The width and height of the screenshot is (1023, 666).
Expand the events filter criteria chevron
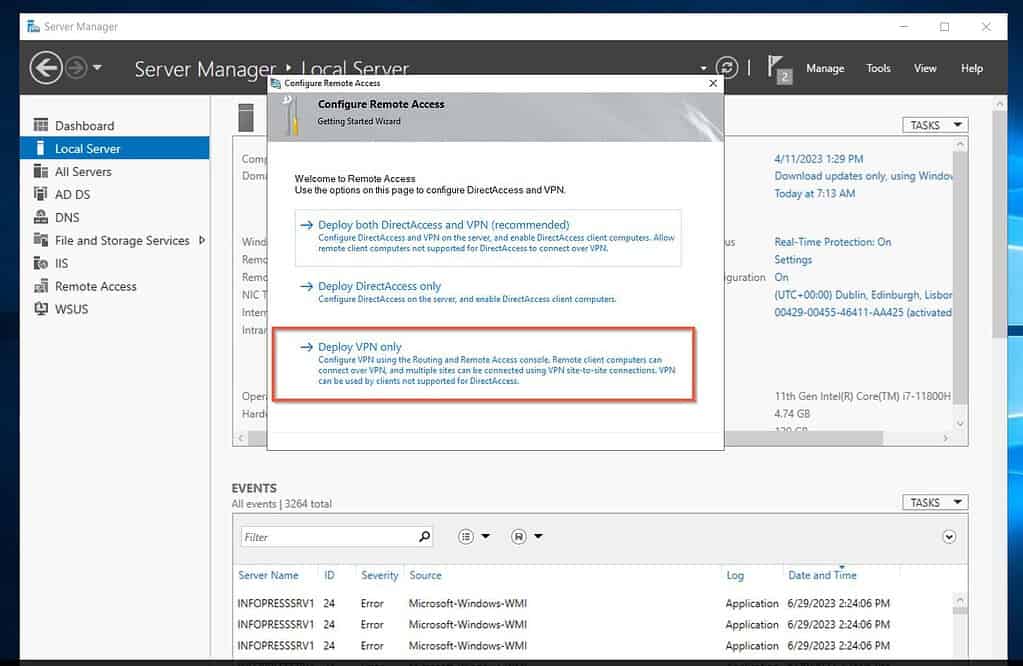coord(949,536)
